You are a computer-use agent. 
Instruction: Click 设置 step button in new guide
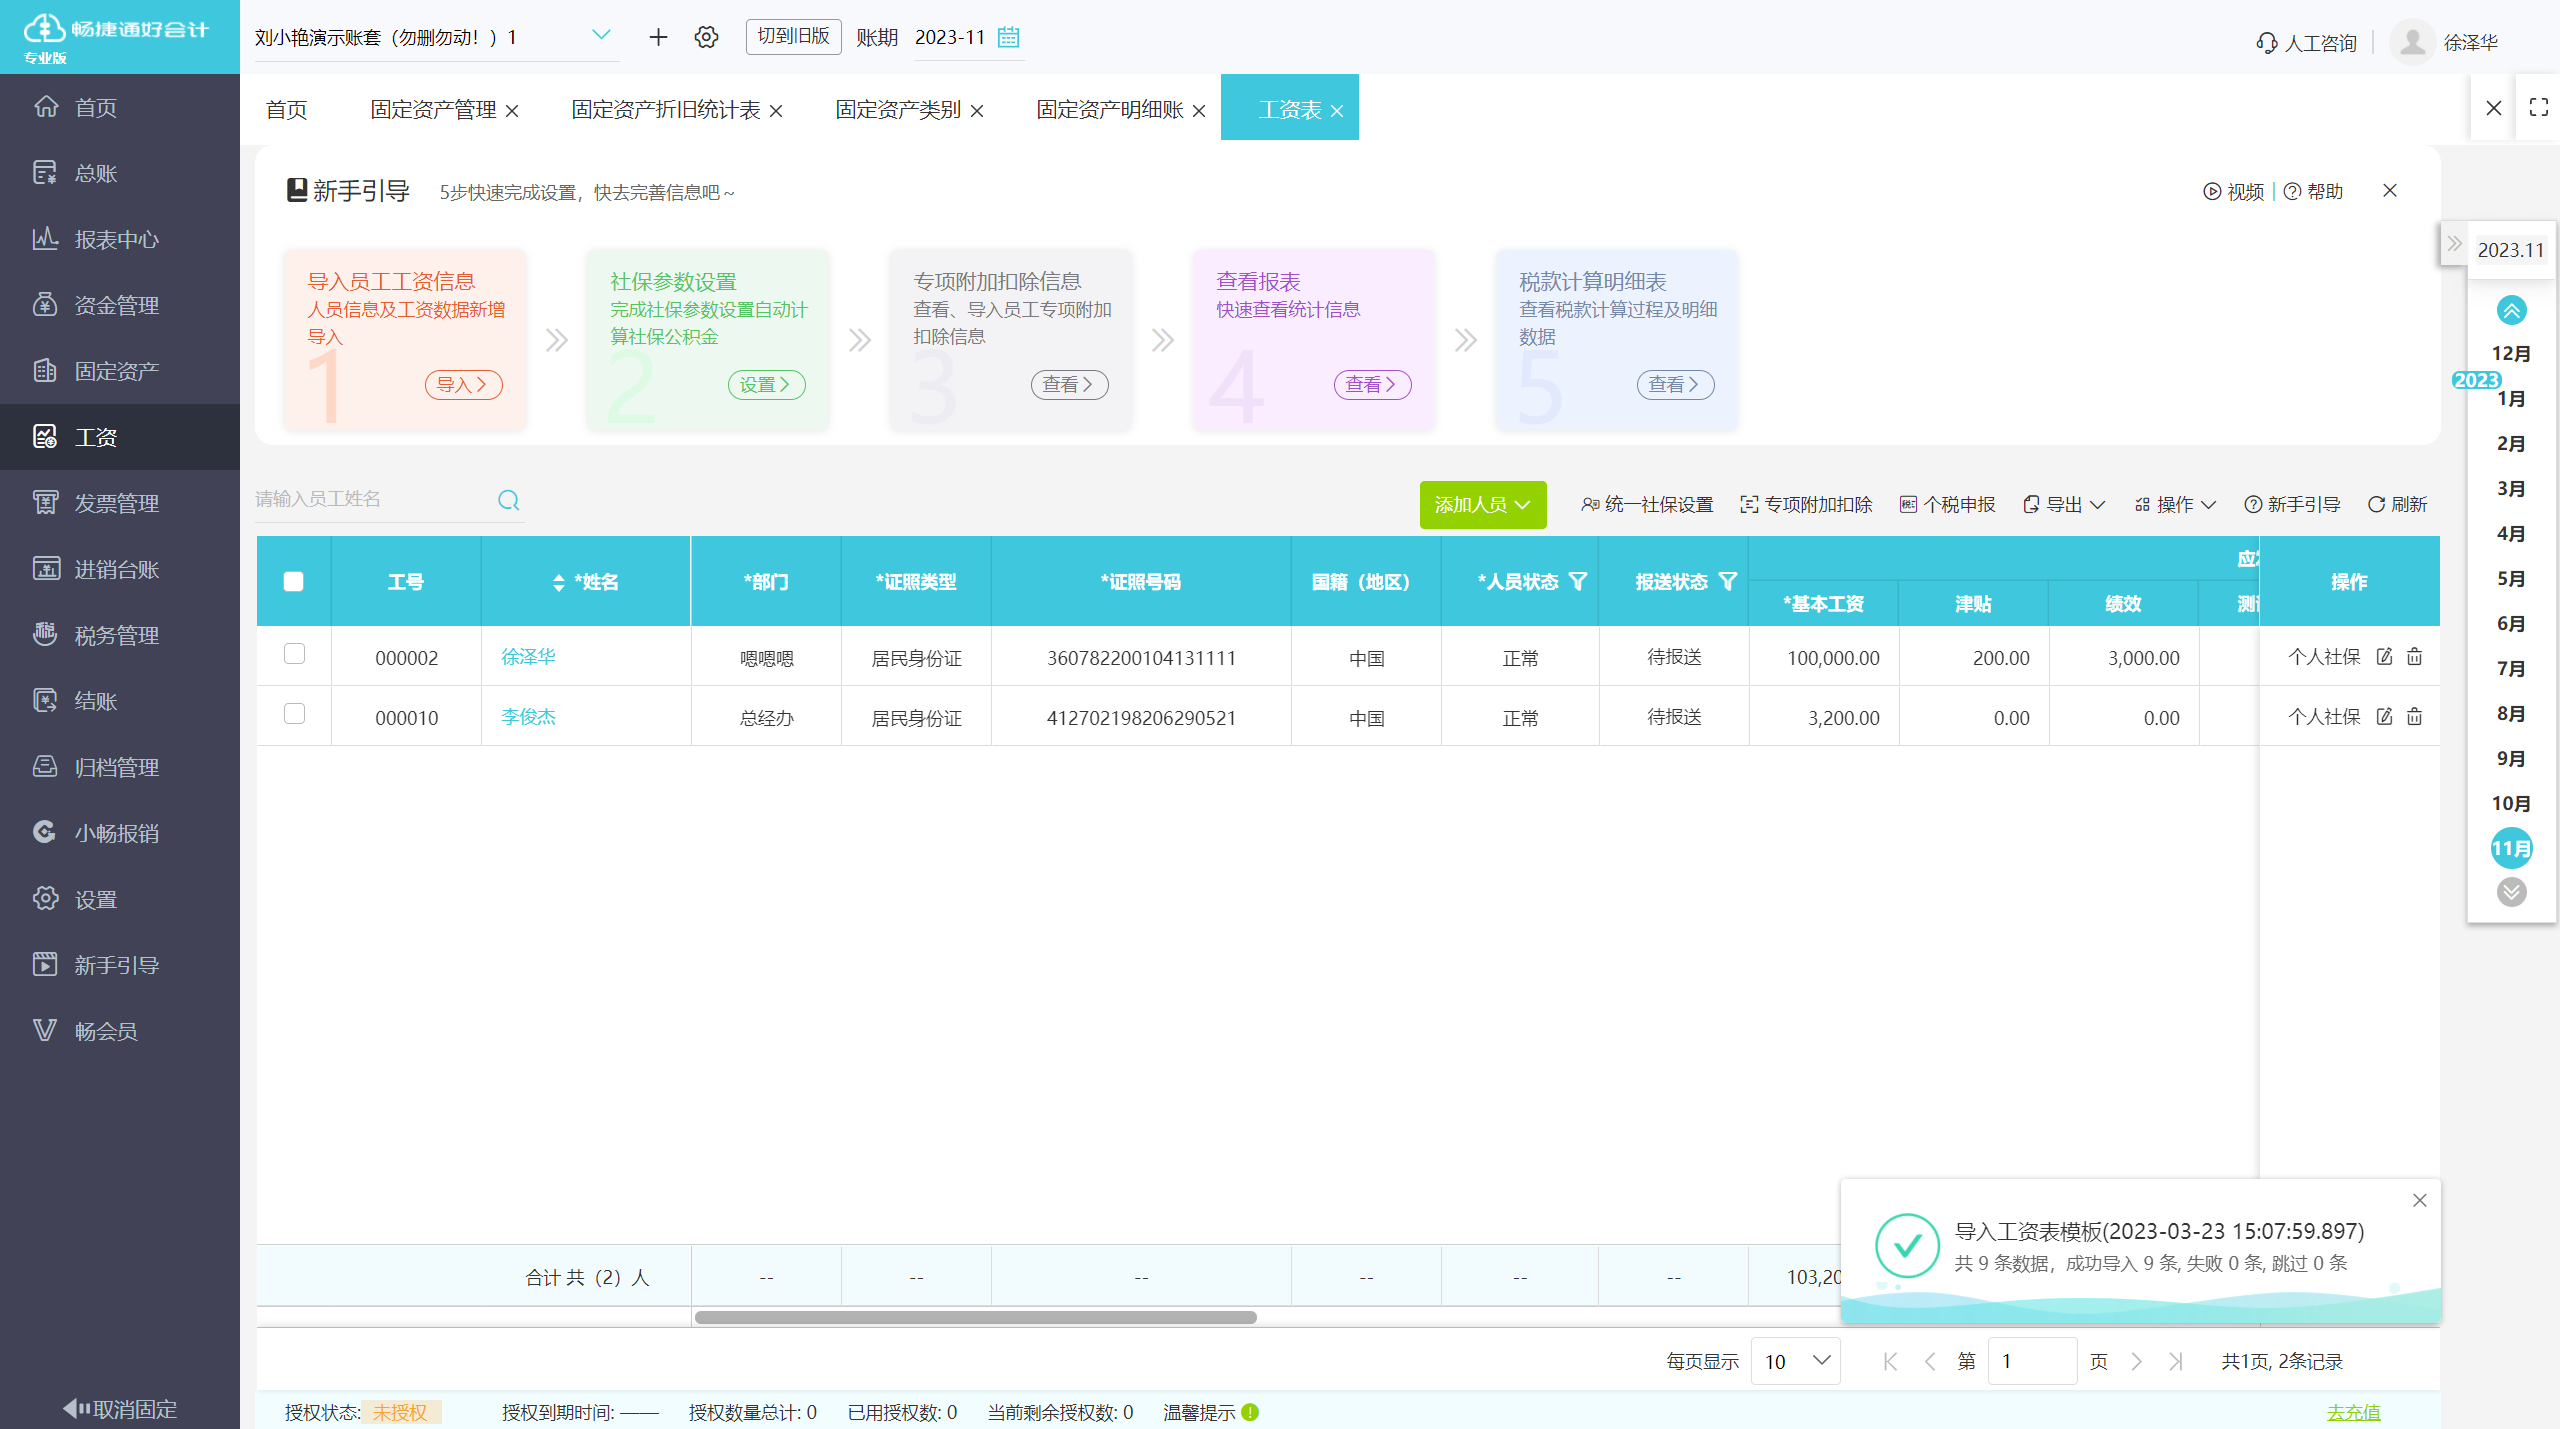(767, 385)
